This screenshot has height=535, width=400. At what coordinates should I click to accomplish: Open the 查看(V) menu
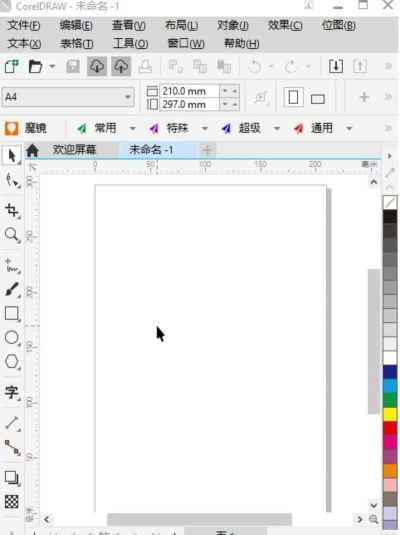[x=129, y=25]
